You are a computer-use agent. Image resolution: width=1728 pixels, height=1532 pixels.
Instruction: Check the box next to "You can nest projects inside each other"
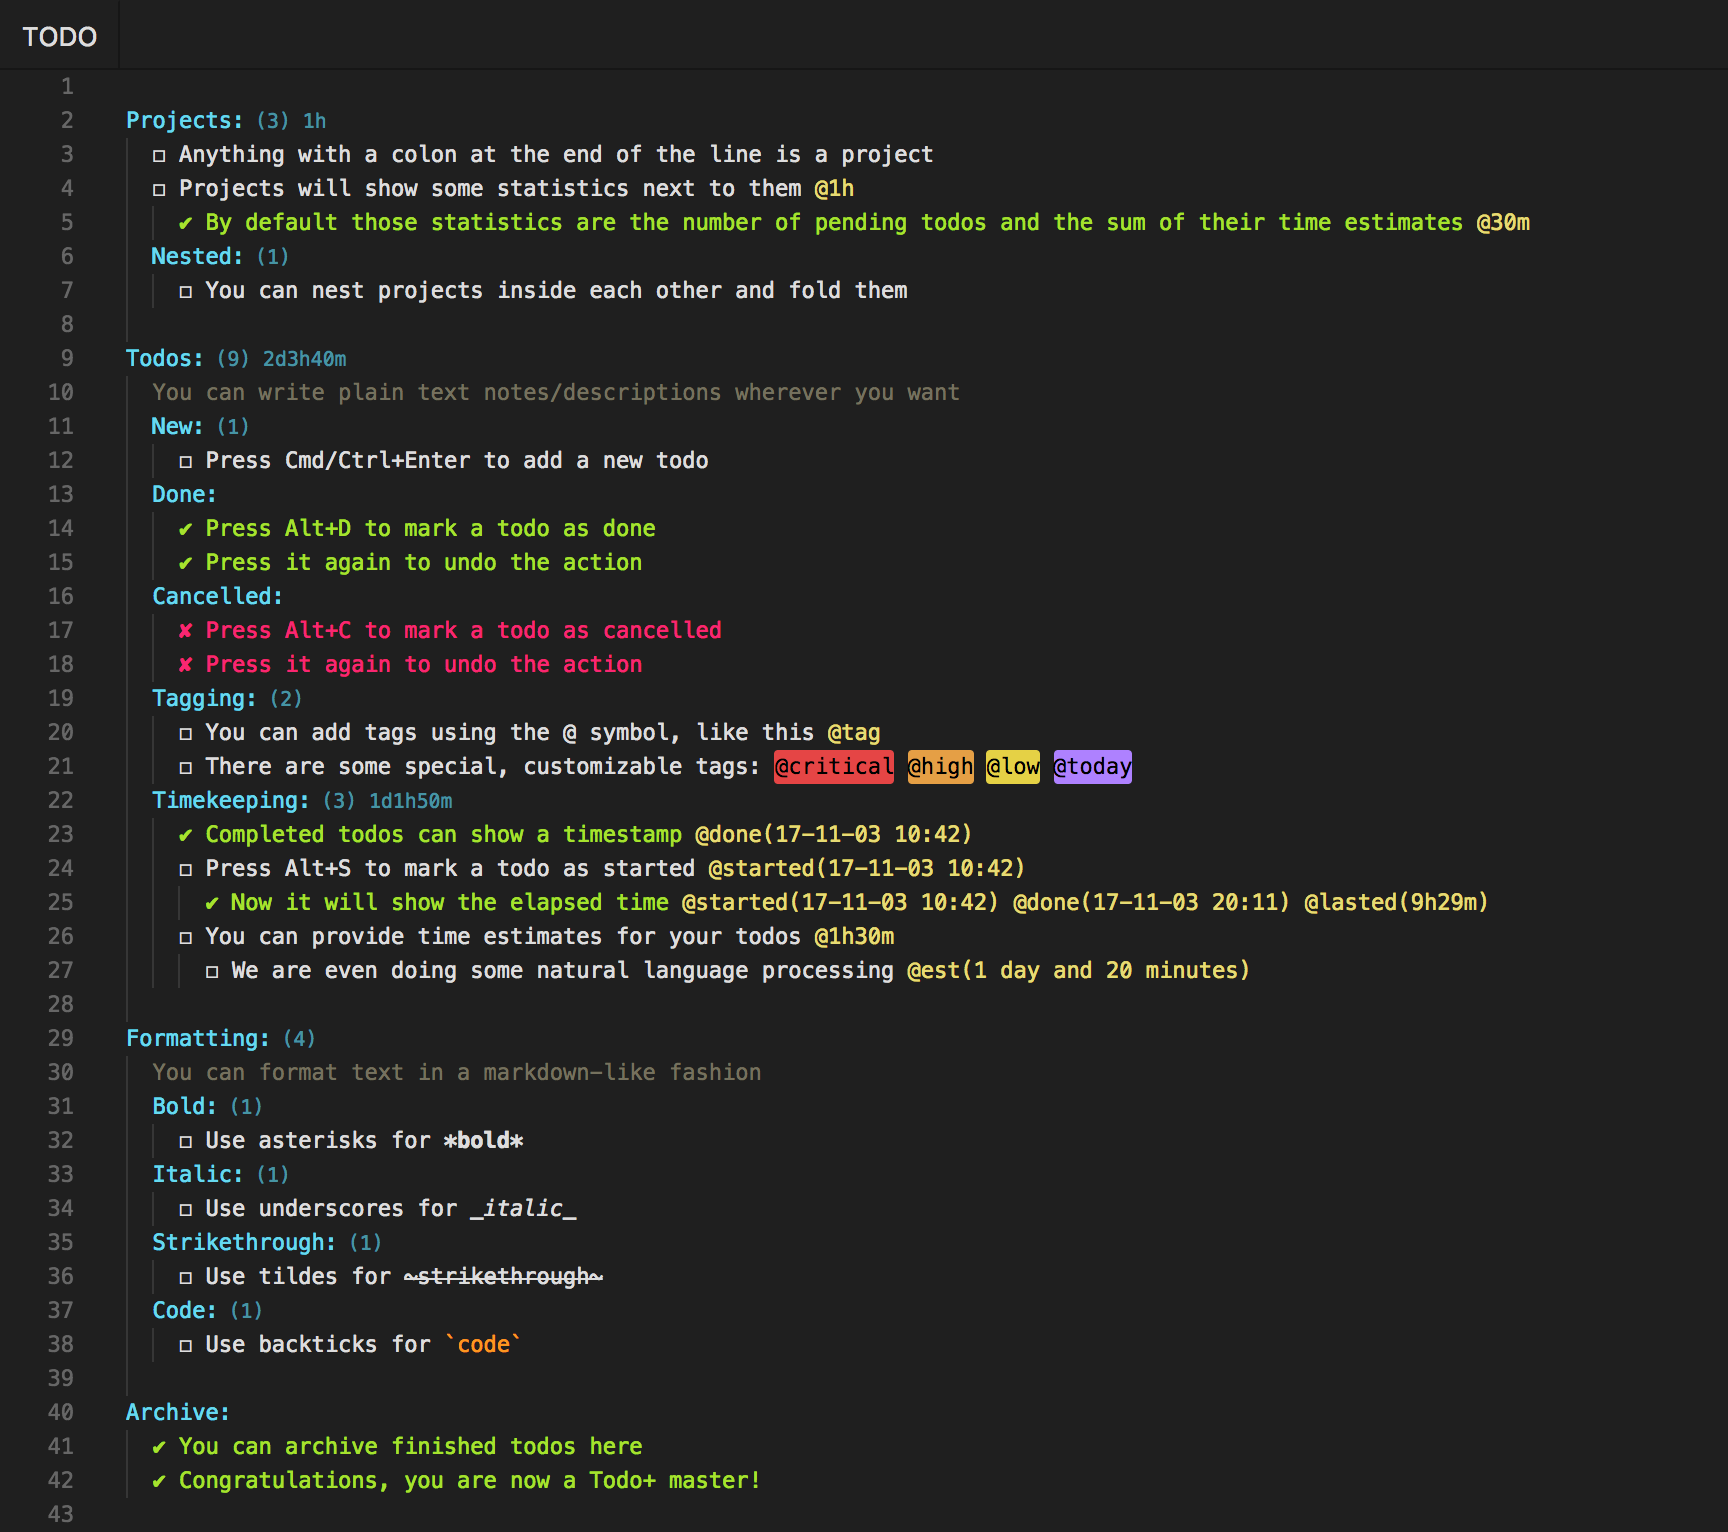click(x=186, y=290)
